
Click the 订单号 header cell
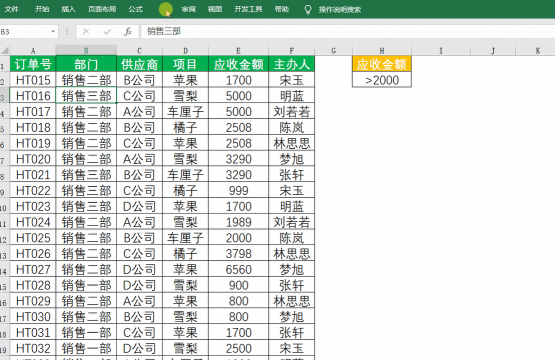point(33,64)
